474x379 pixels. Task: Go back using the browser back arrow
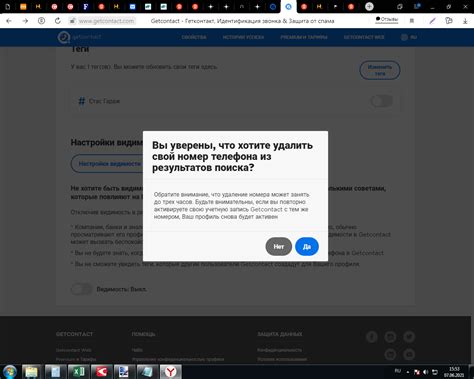pos(9,21)
